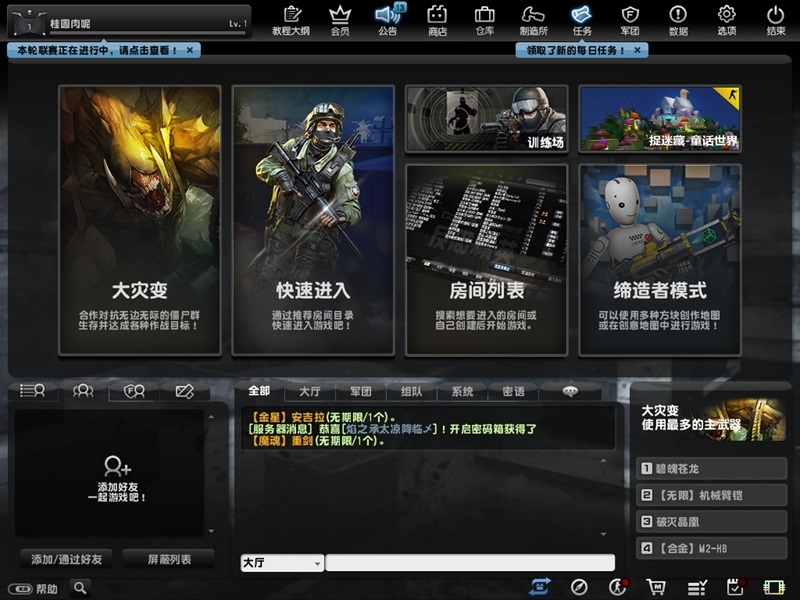Click the 训练场 training ground thumbnail
This screenshot has width=800, height=600.
coord(489,118)
